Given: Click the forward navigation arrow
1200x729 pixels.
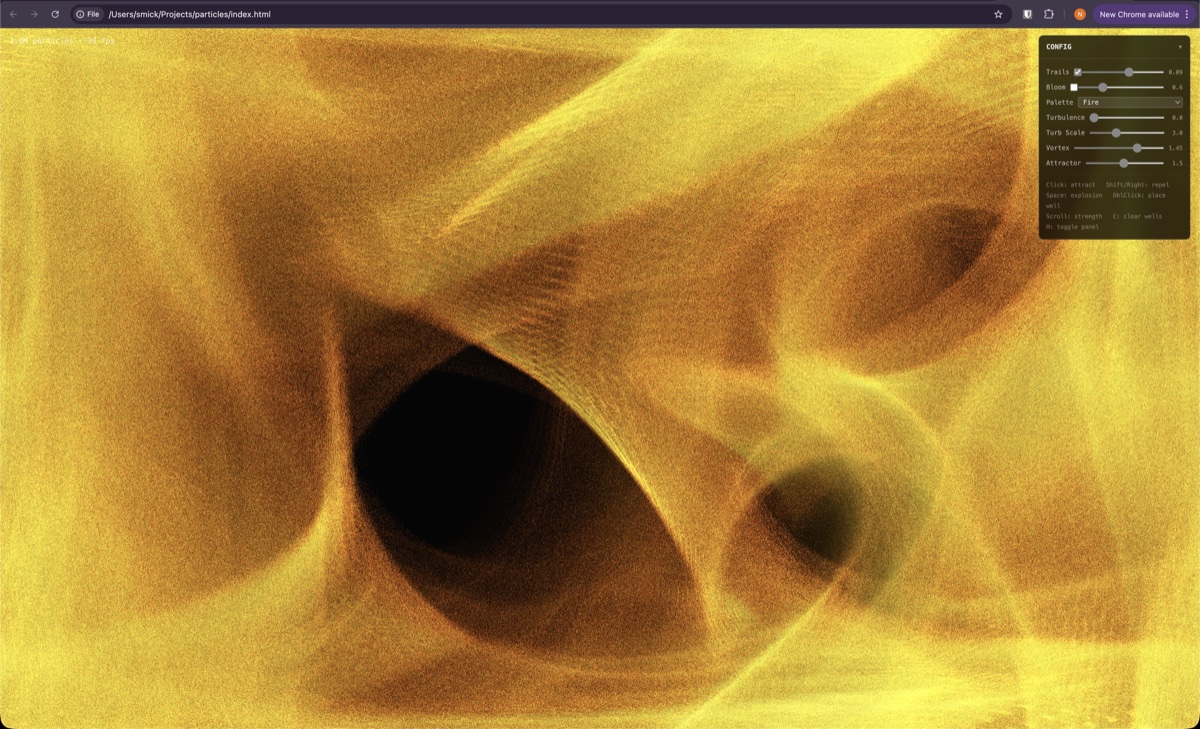Looking at the screenshot, I should pyautogui.click(x=36, y=15).
